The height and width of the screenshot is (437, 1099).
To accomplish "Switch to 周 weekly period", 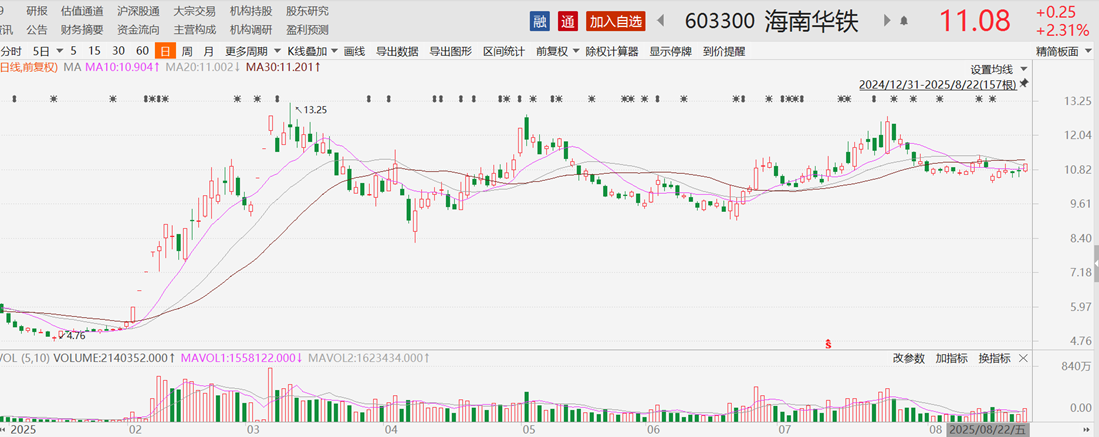I will tap(187, 50).
